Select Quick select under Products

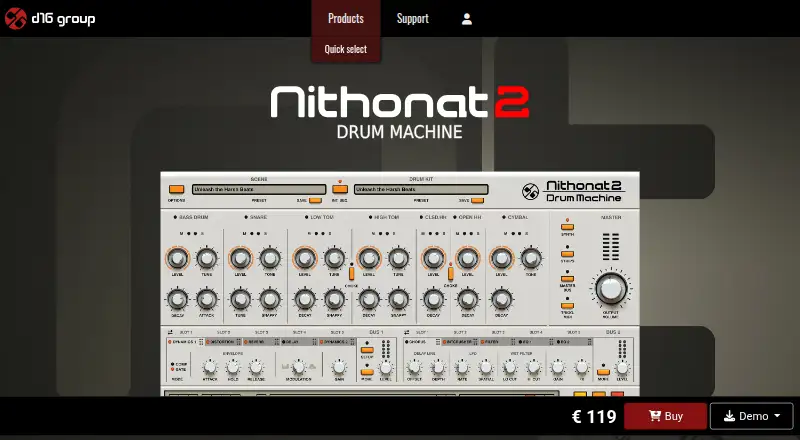(x=346, y=50)
